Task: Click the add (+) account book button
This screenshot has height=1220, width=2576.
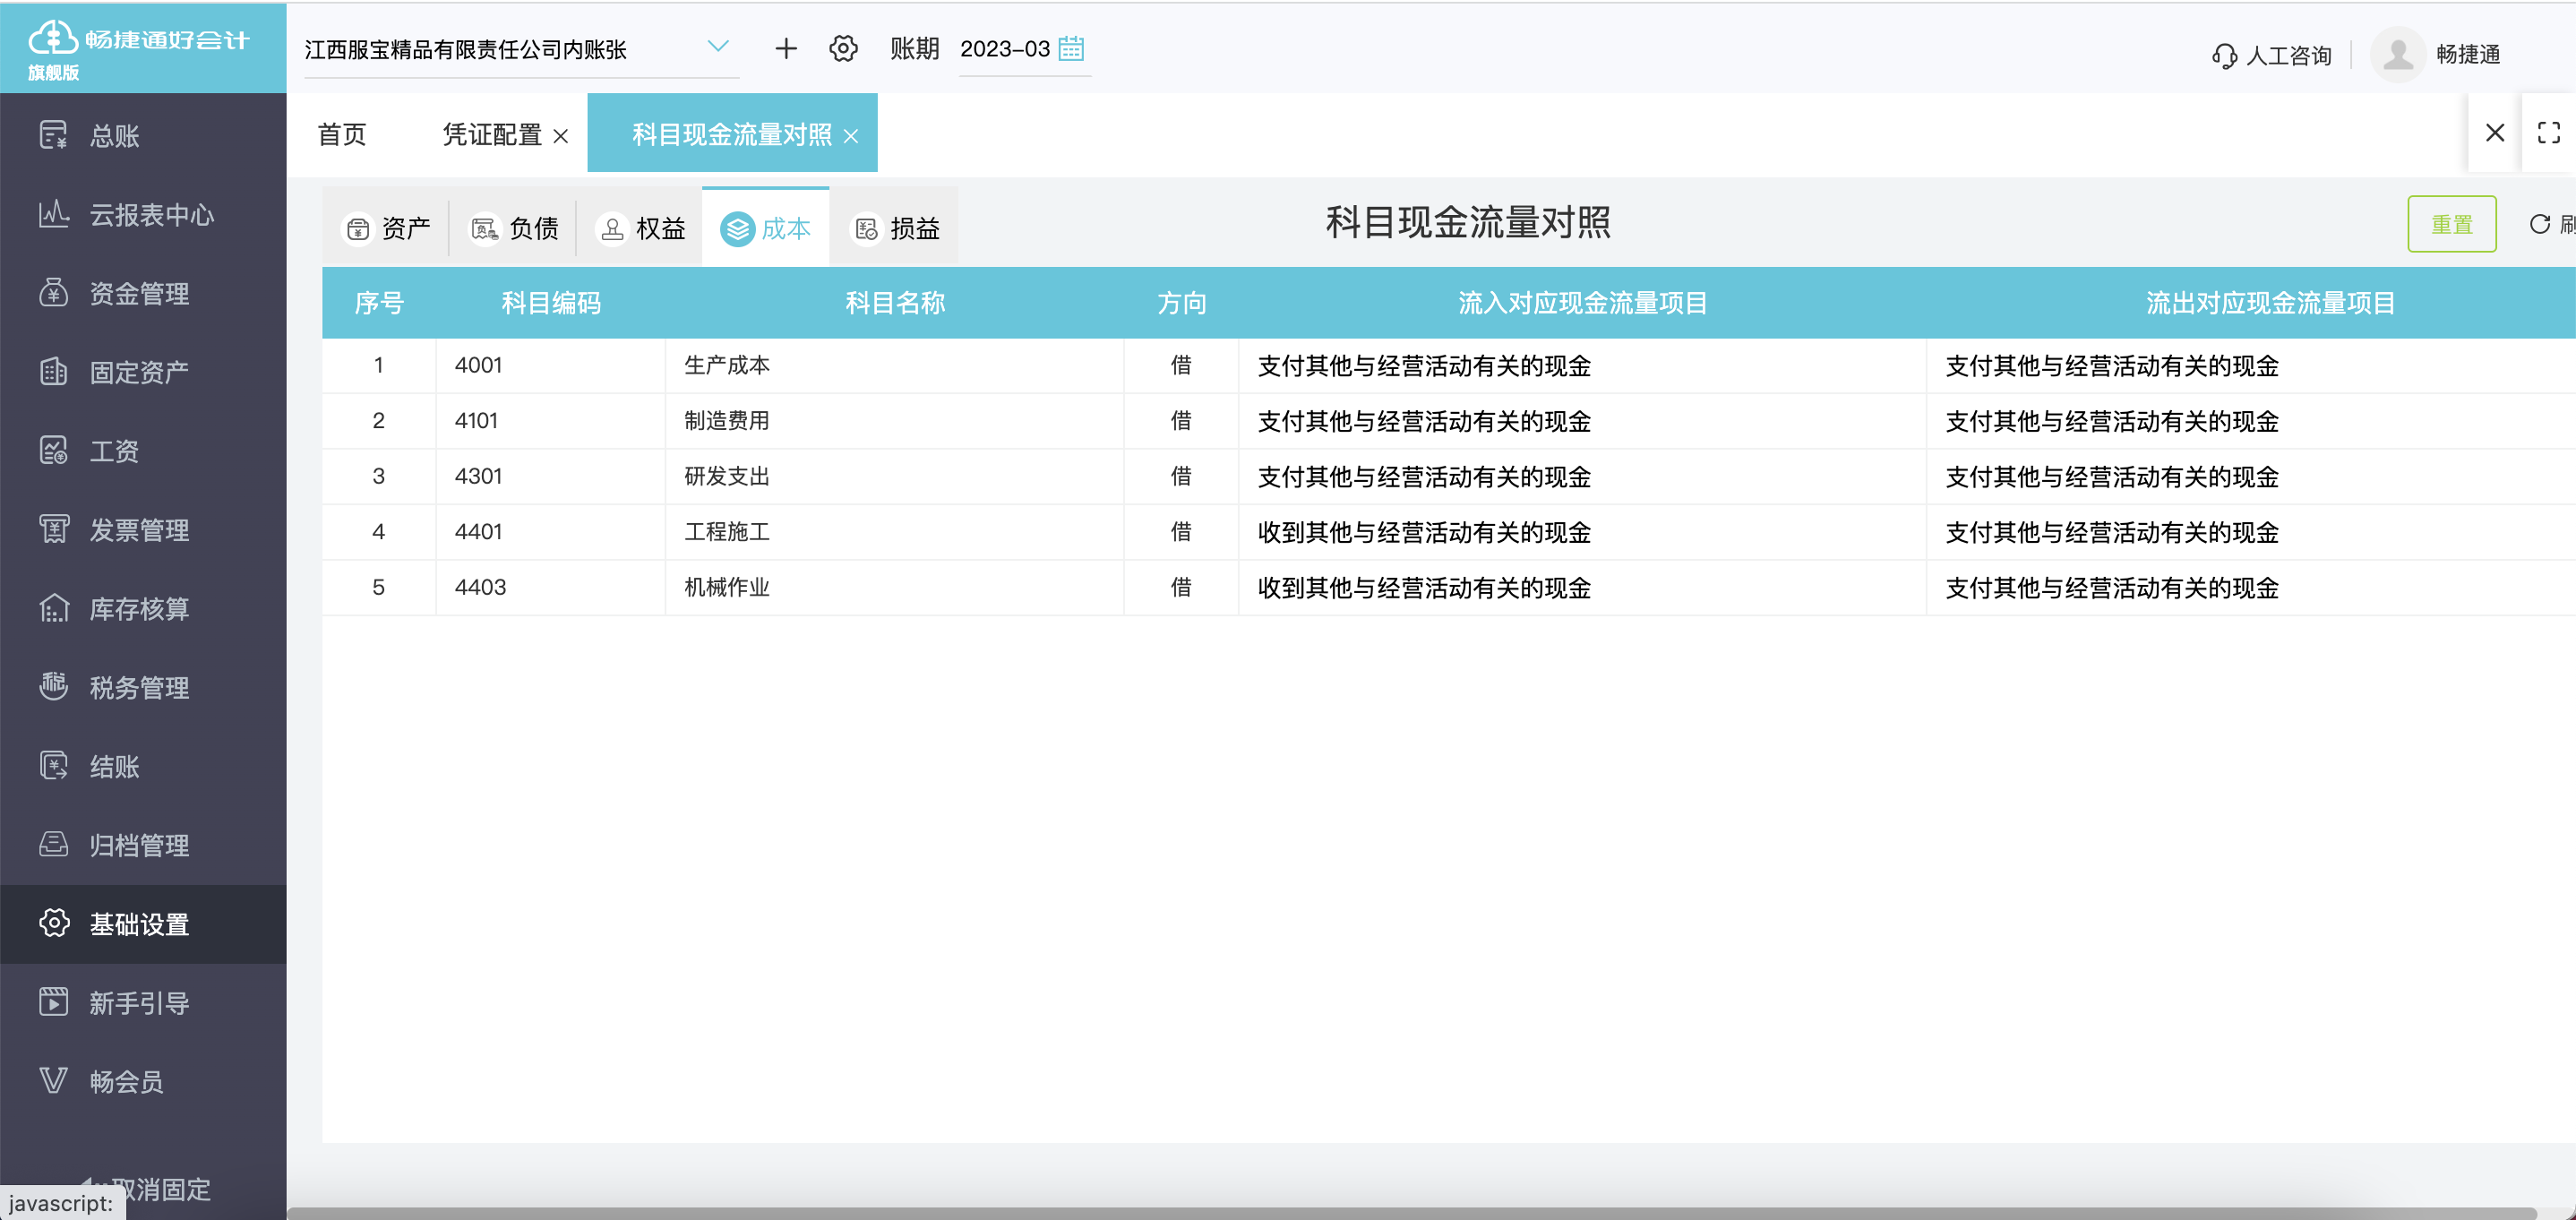Action: 786,49
